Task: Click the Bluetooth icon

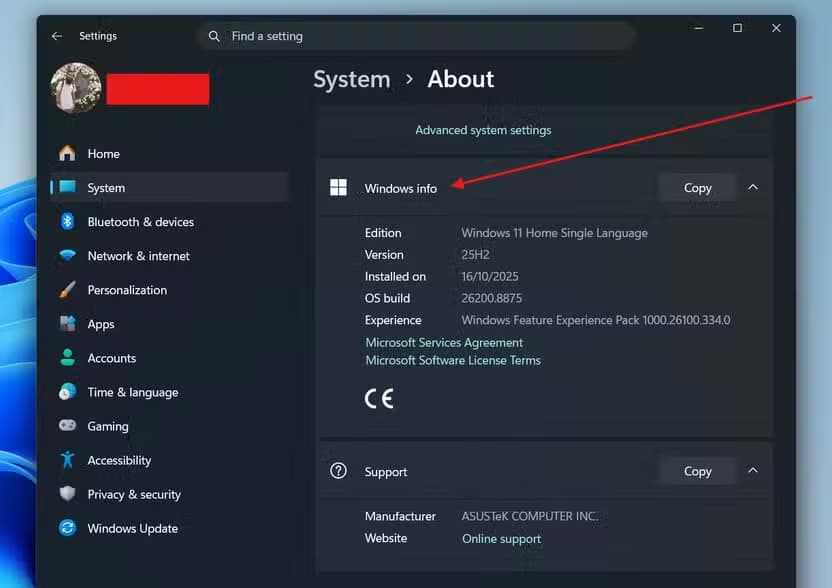Action: (x=67, y=221)
